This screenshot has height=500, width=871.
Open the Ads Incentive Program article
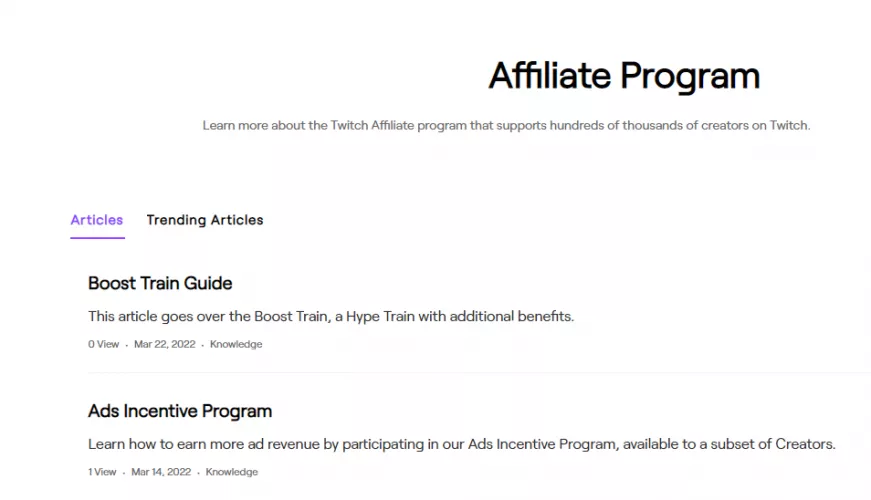point(180,411)
